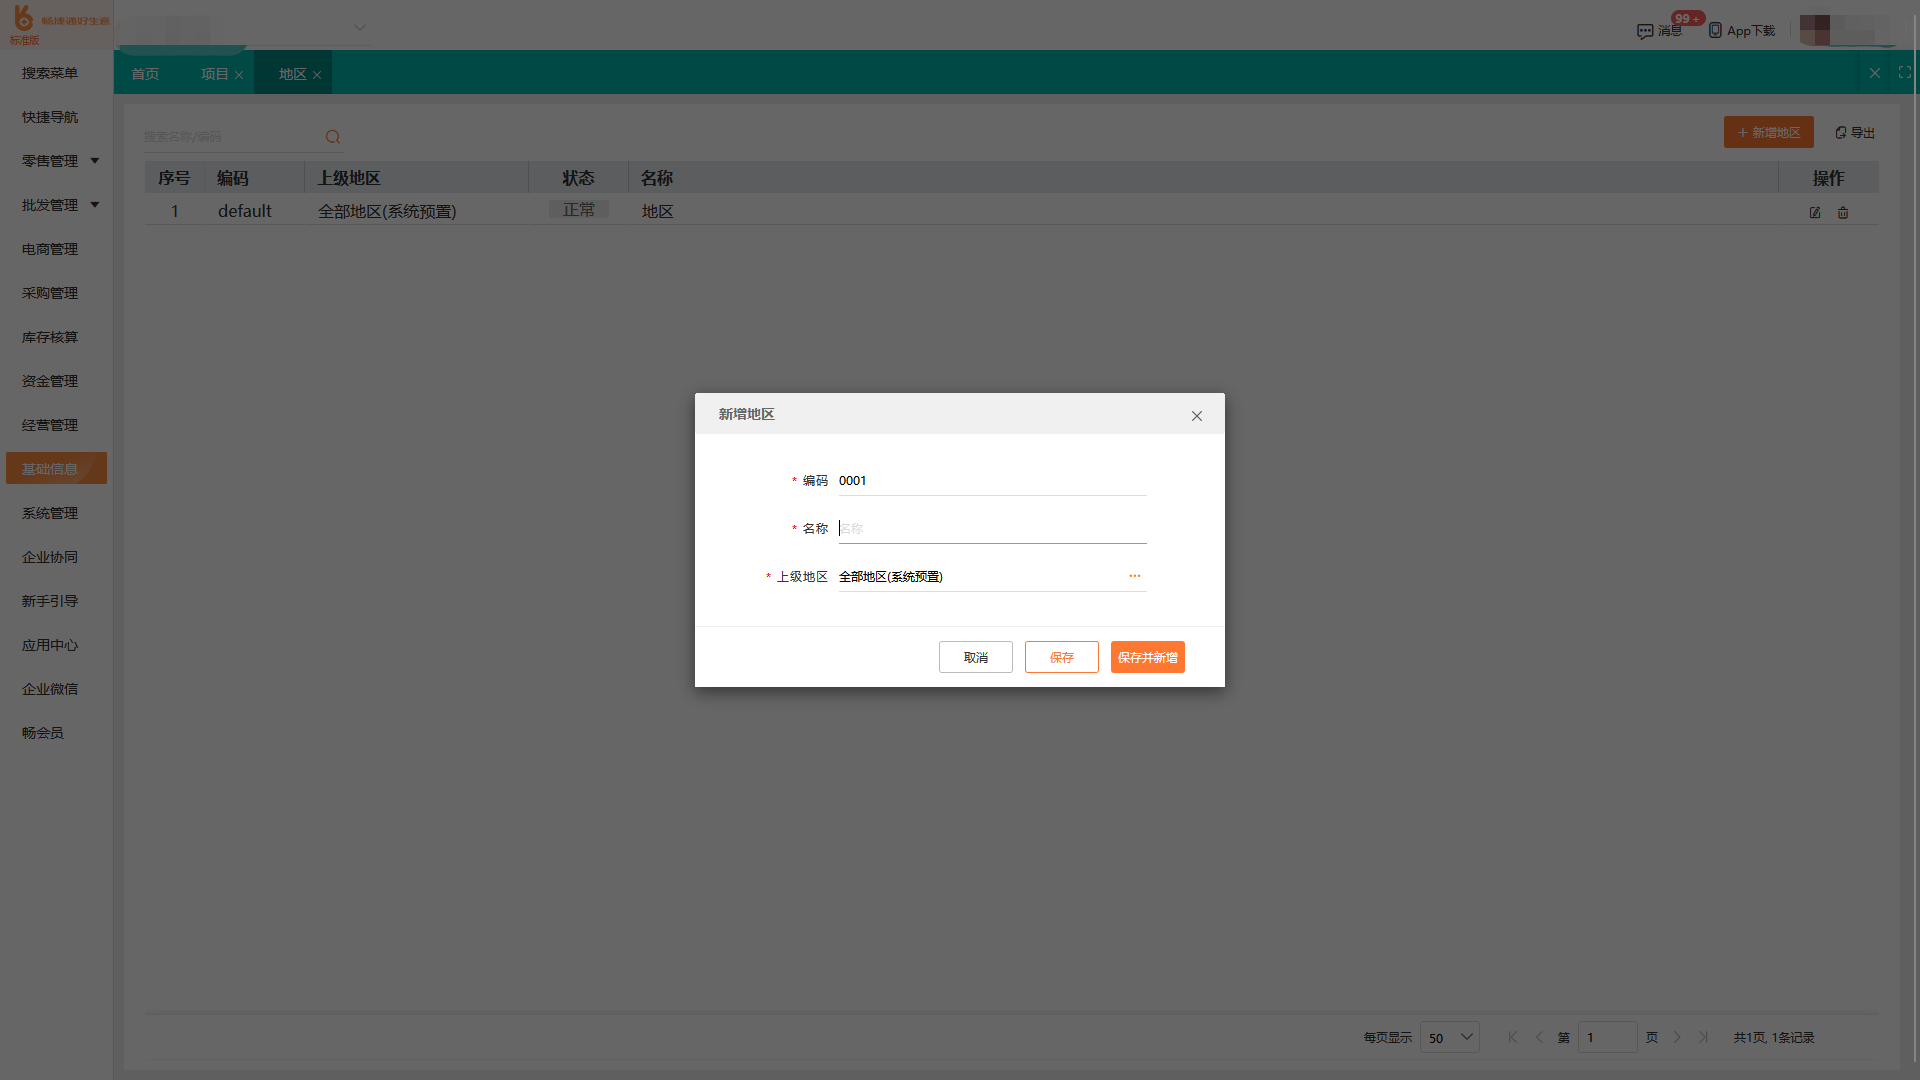Switch to the 首页 tab
Image resolution: width=1920 pixels, height=1080 pixels.
click(145, 74)
